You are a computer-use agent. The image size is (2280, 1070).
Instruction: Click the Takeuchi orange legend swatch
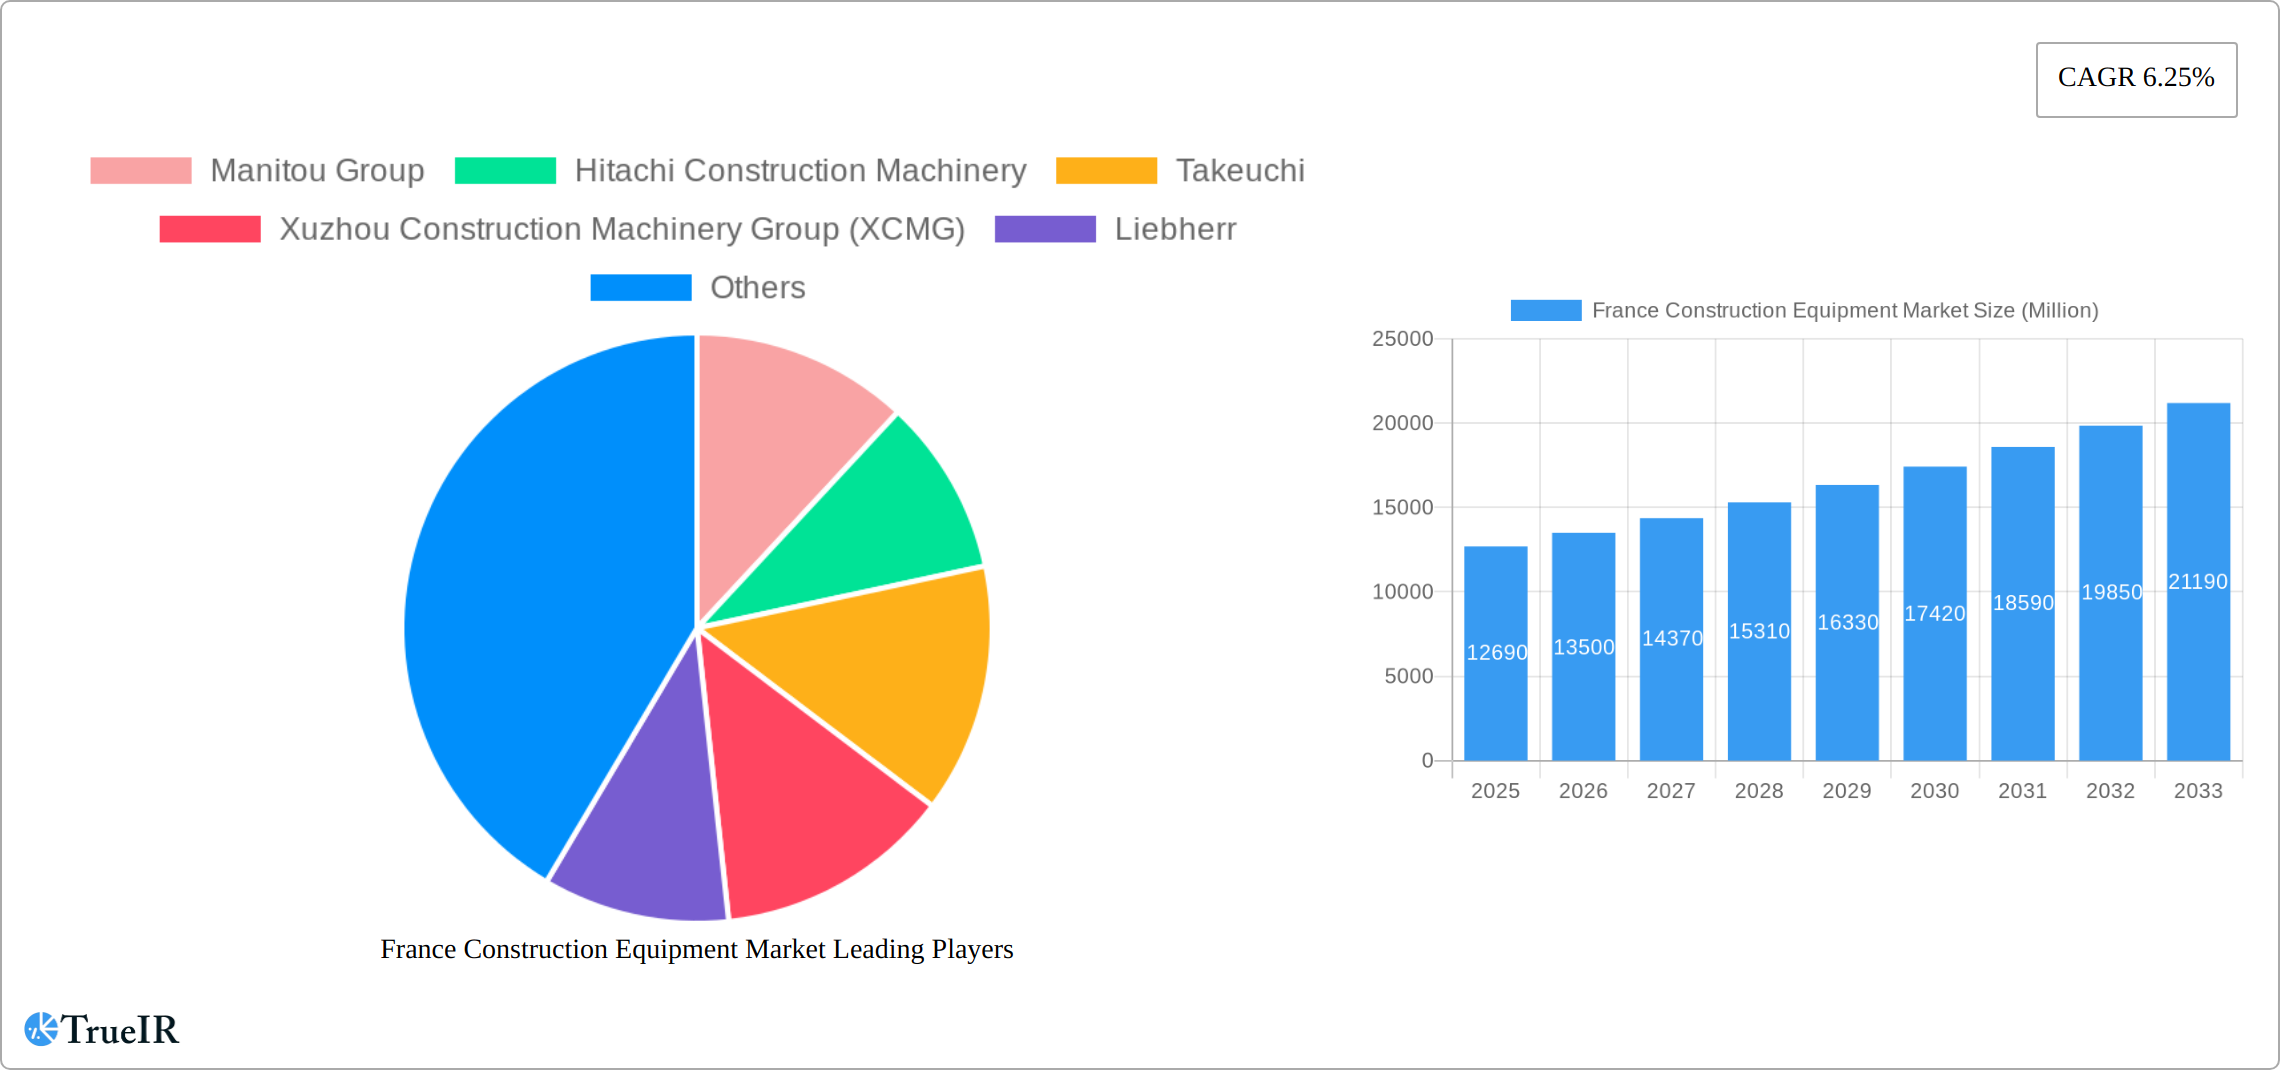[x=1108, y=170]
